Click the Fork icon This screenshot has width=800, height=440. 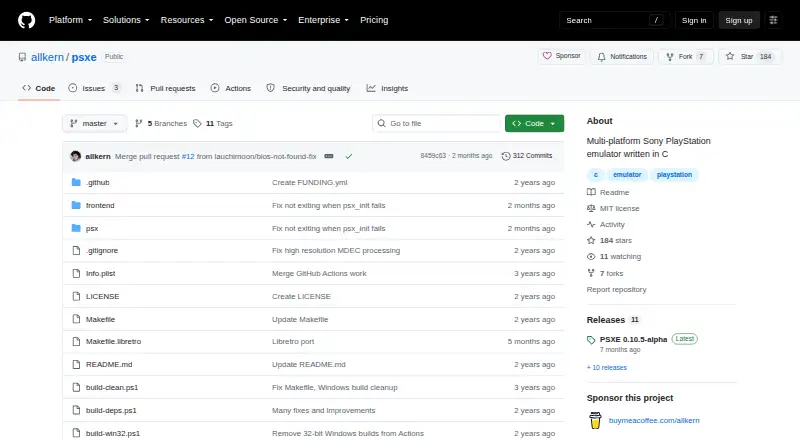coord(670,57)
